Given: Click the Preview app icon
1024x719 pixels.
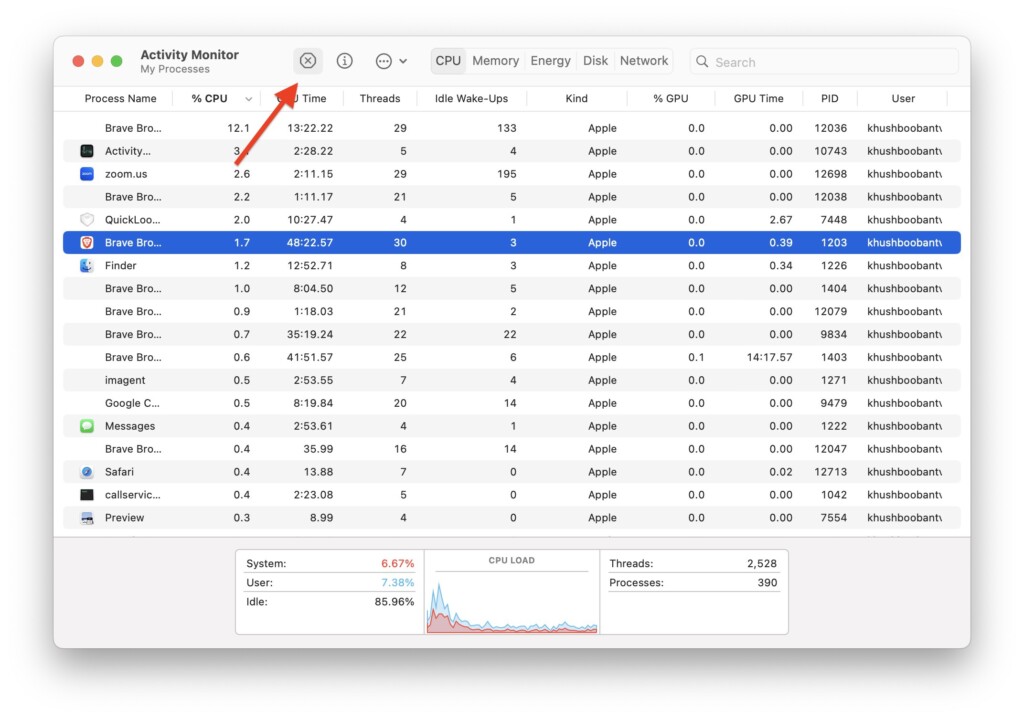Looking at the screenshot, I should [x=87, y=518].
